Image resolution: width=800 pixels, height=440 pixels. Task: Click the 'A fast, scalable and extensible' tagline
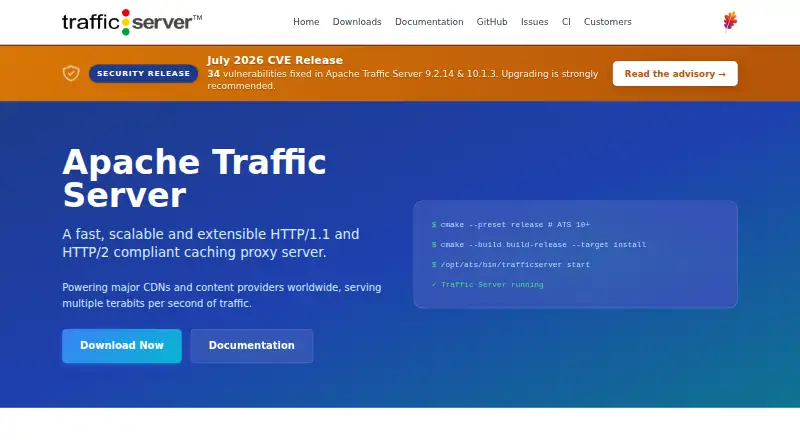point(211,243)
